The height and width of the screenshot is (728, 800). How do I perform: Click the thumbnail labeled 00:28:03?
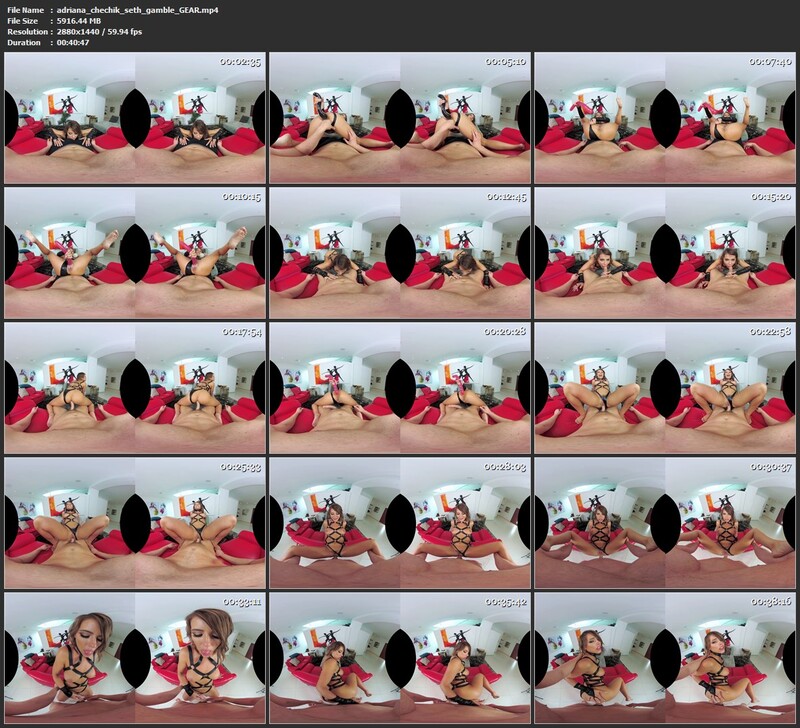point(400,523)
